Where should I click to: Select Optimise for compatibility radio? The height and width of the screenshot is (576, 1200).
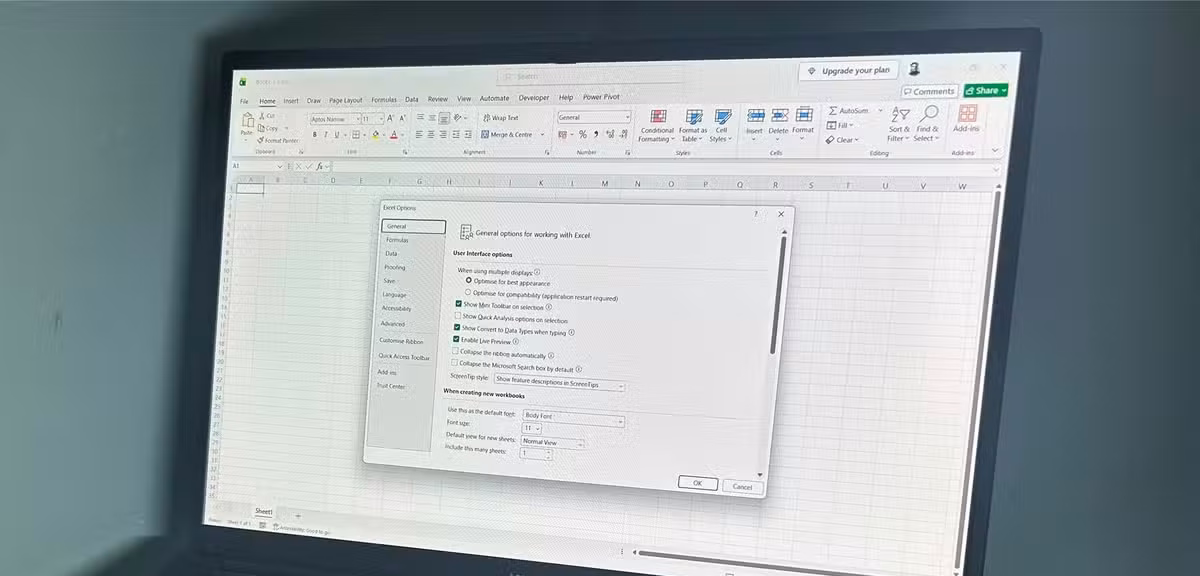(468, 293)
